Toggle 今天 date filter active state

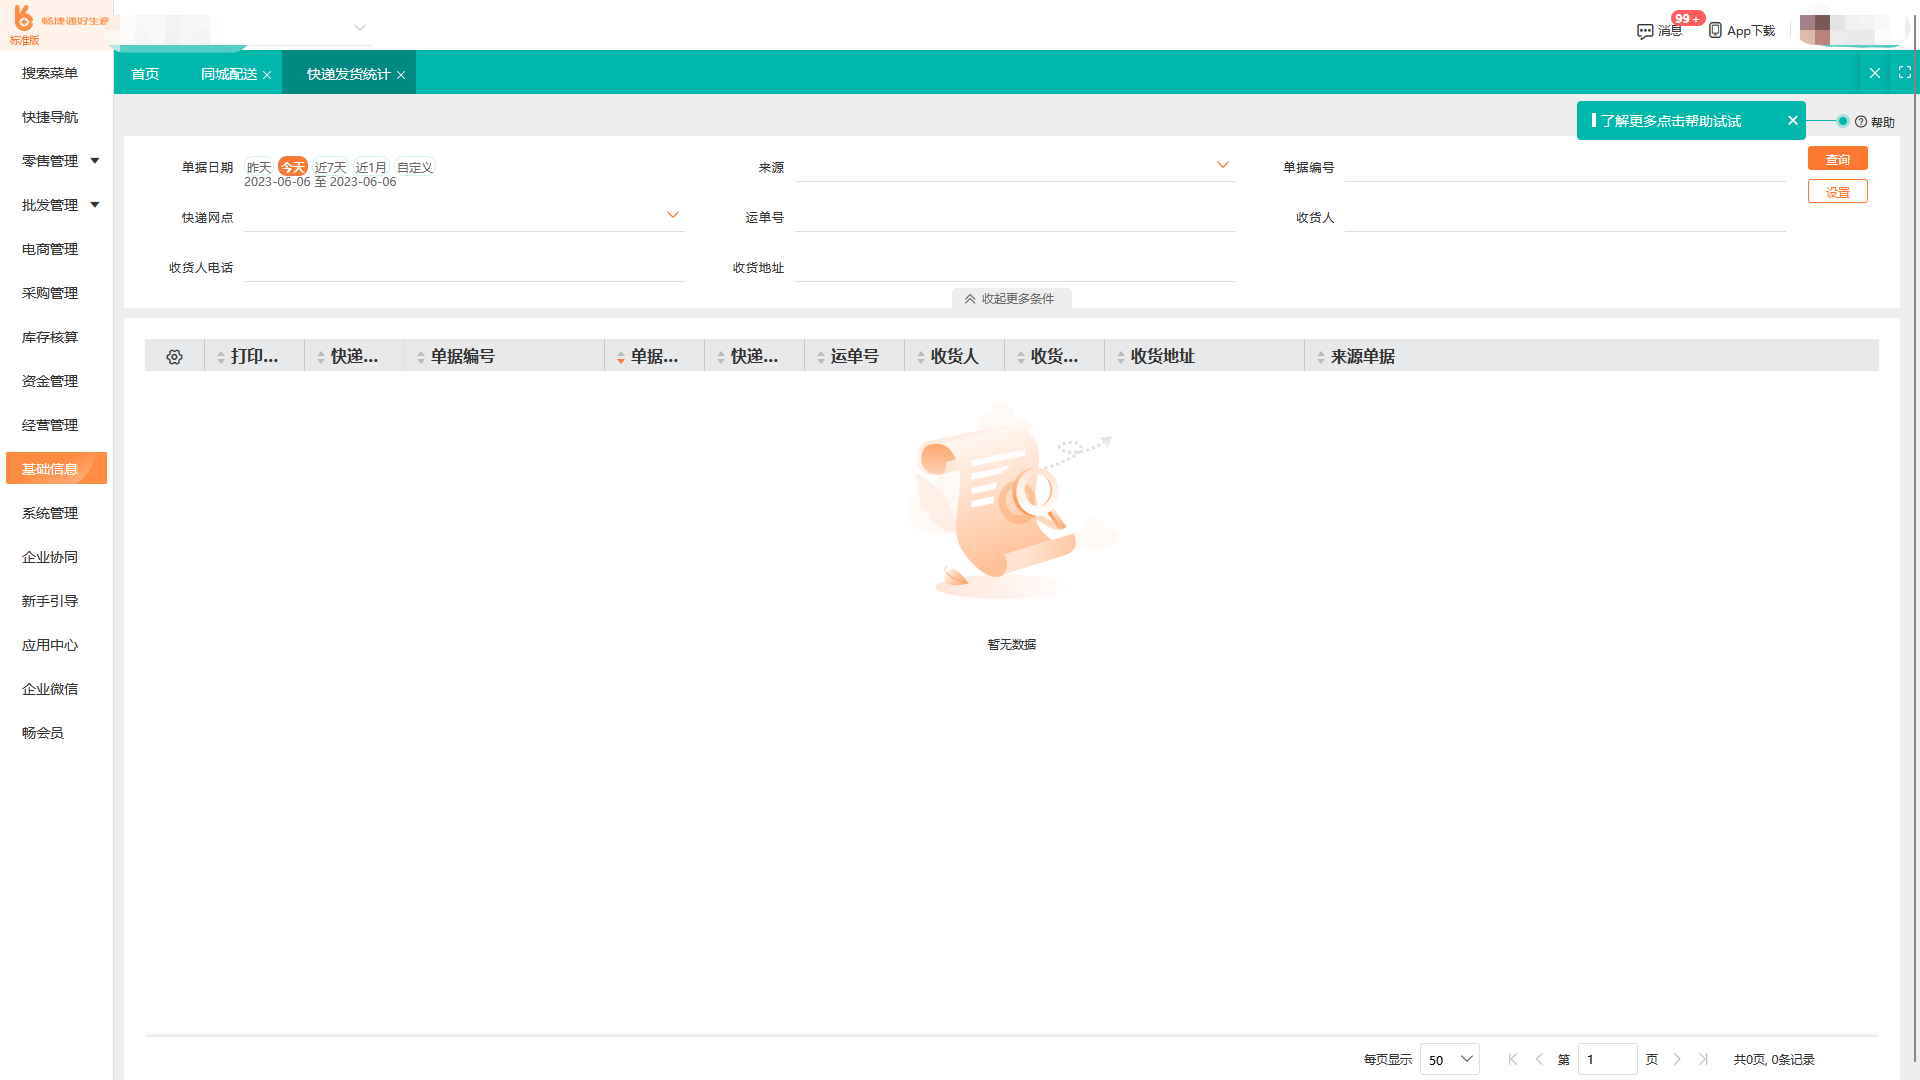click(291, 166)
